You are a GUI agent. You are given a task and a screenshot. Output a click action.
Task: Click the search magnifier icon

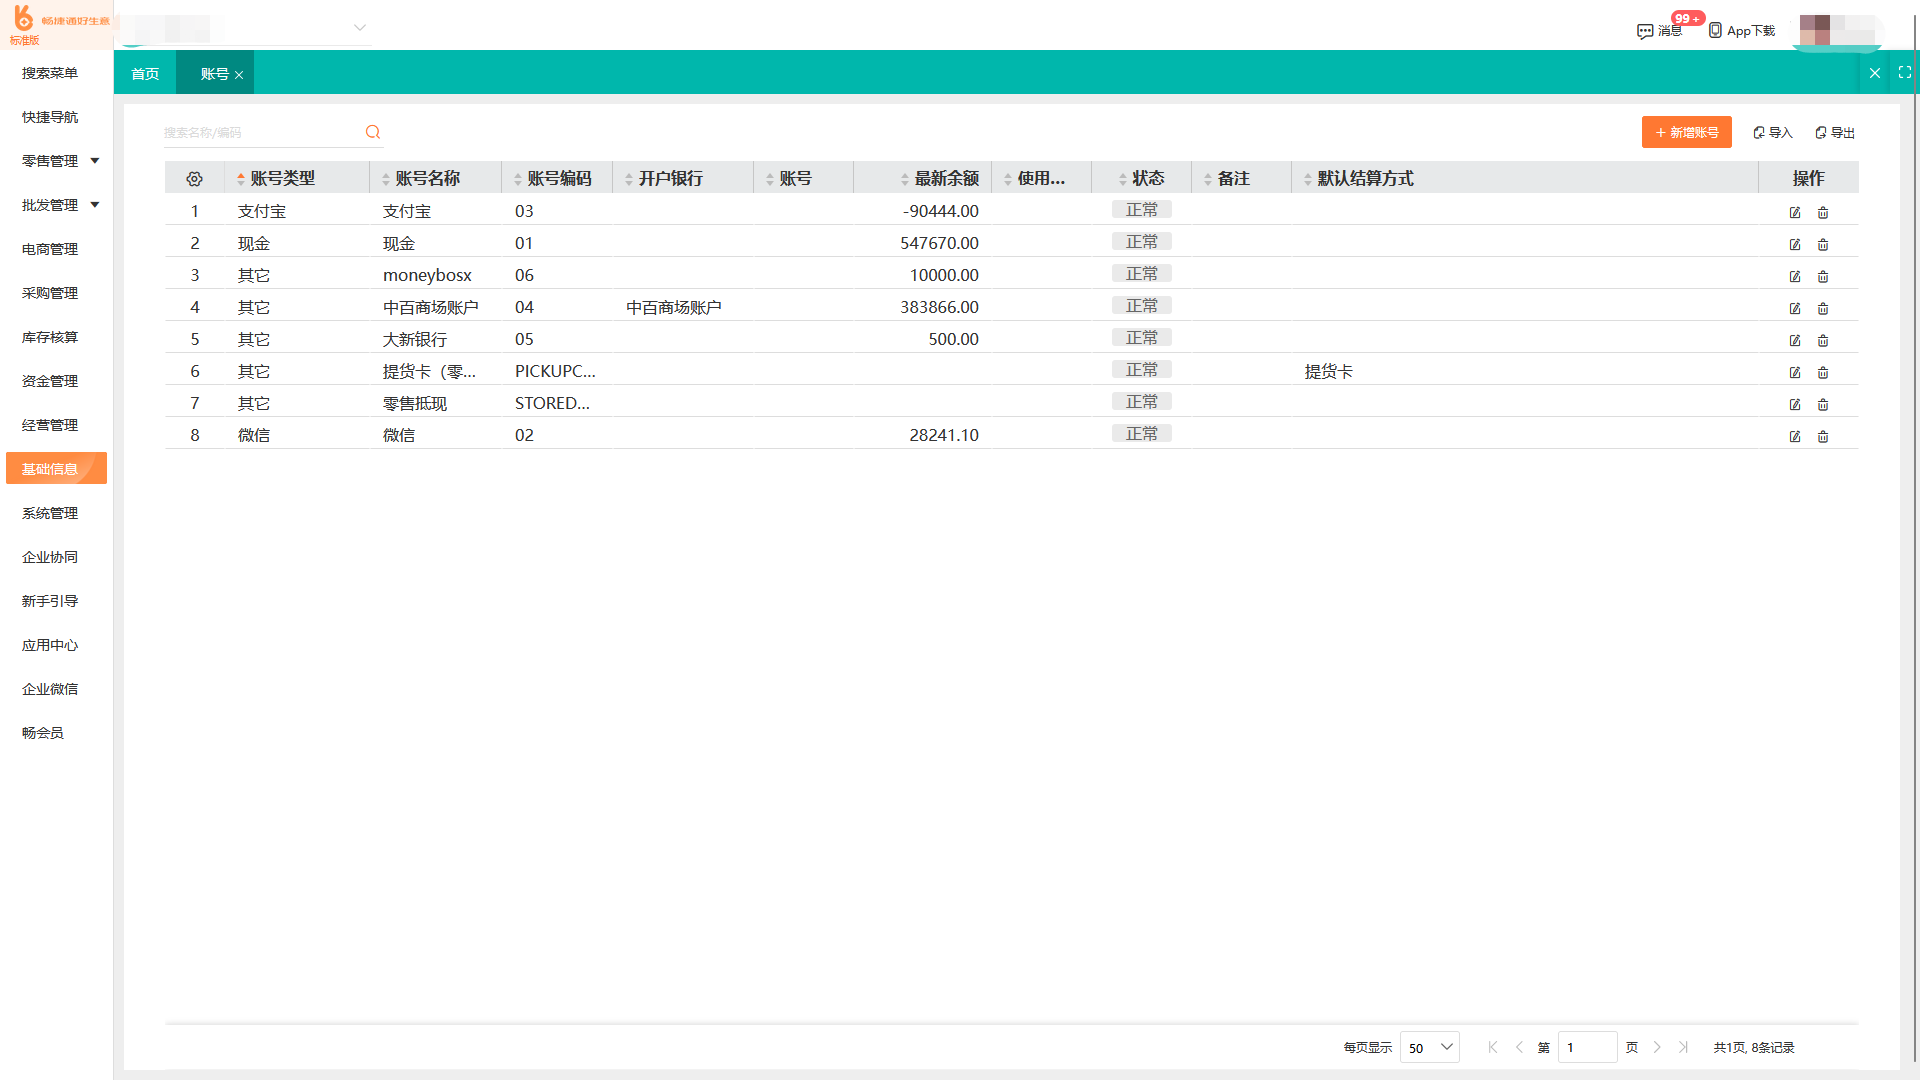pyautogui.click(x=372, y=132)
